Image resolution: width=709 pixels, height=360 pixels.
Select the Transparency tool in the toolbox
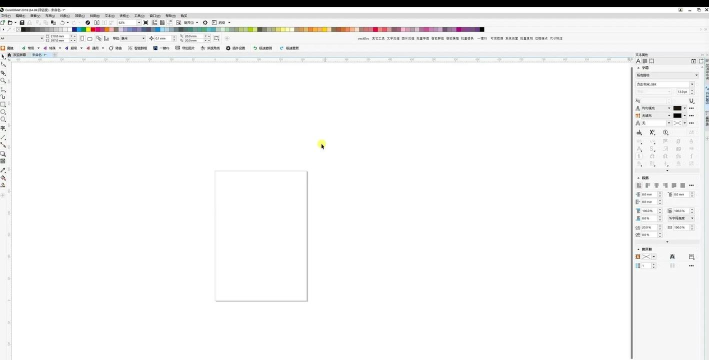click(x=3, y=161)
